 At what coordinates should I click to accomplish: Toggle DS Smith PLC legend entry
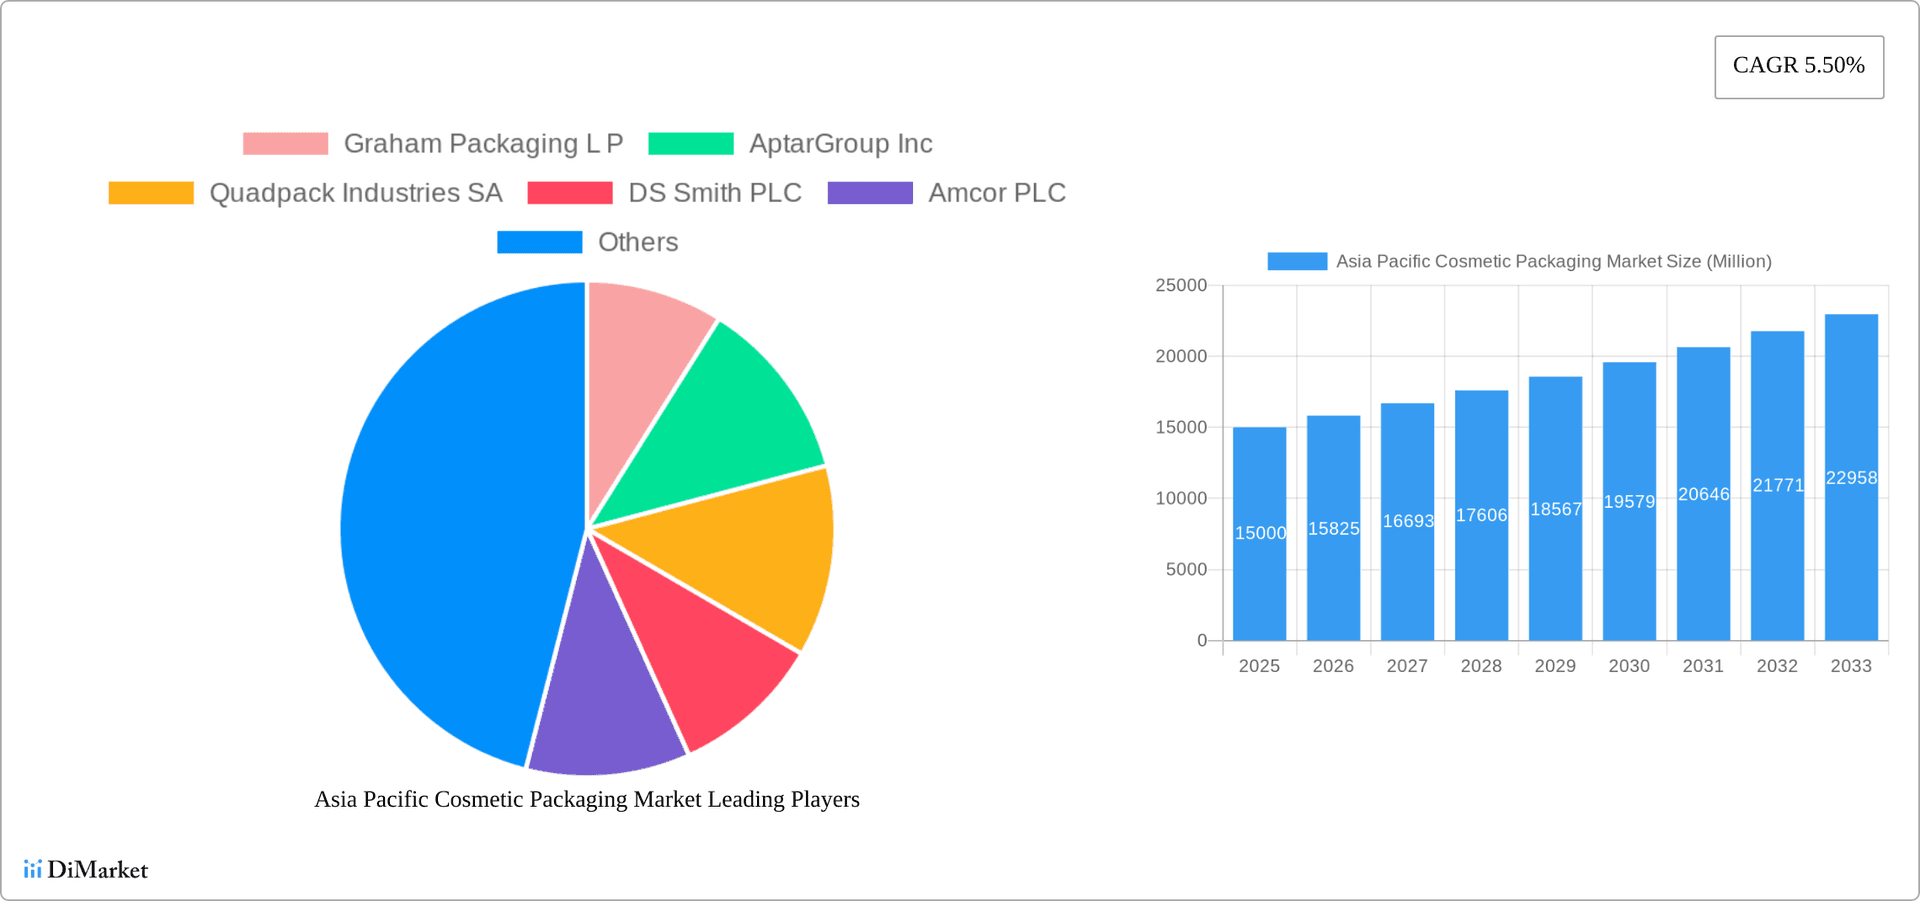[x=714, y=192]
